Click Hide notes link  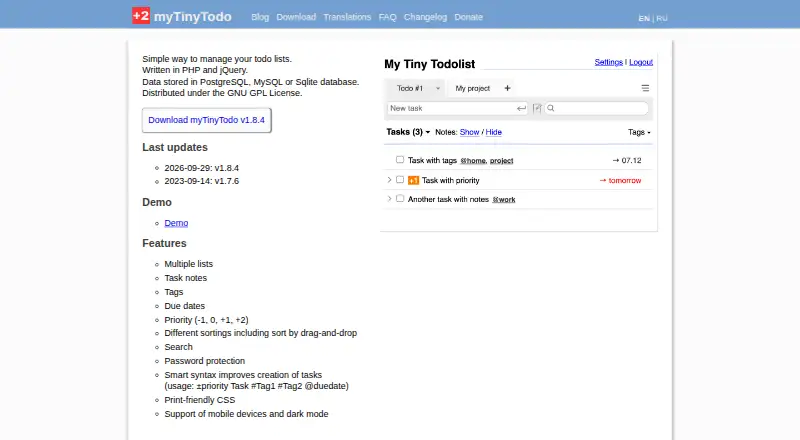point(493,132)
